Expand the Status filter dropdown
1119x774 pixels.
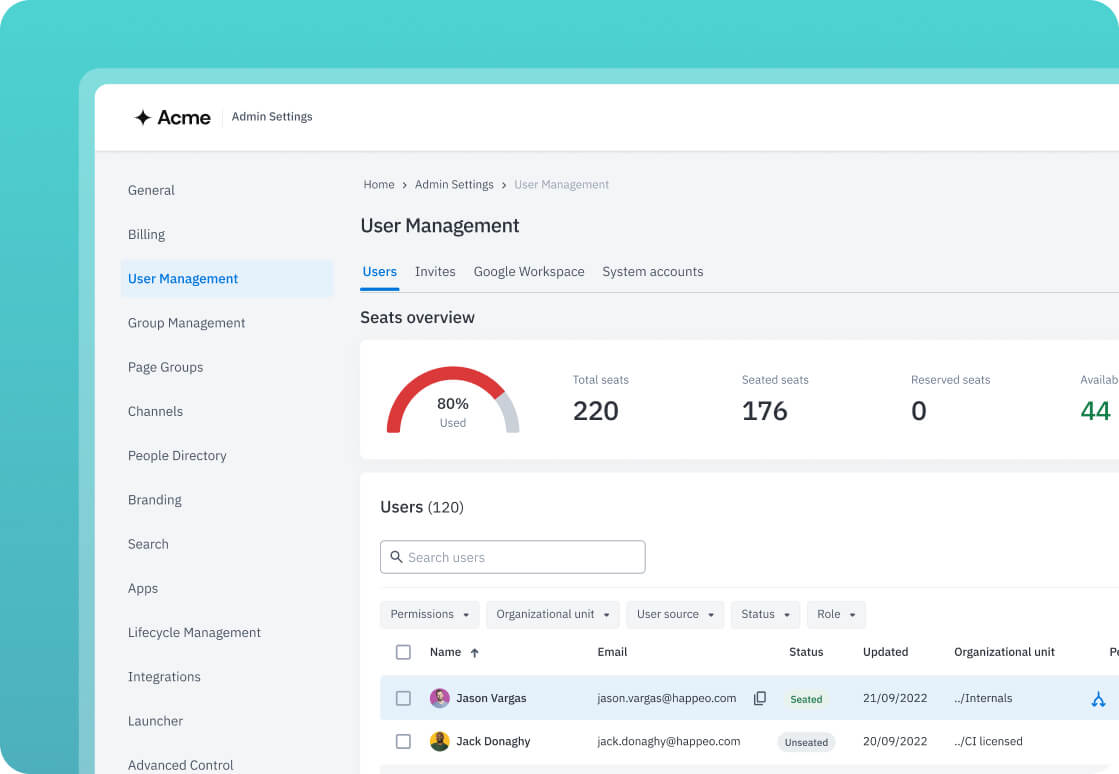pos(765,614)
